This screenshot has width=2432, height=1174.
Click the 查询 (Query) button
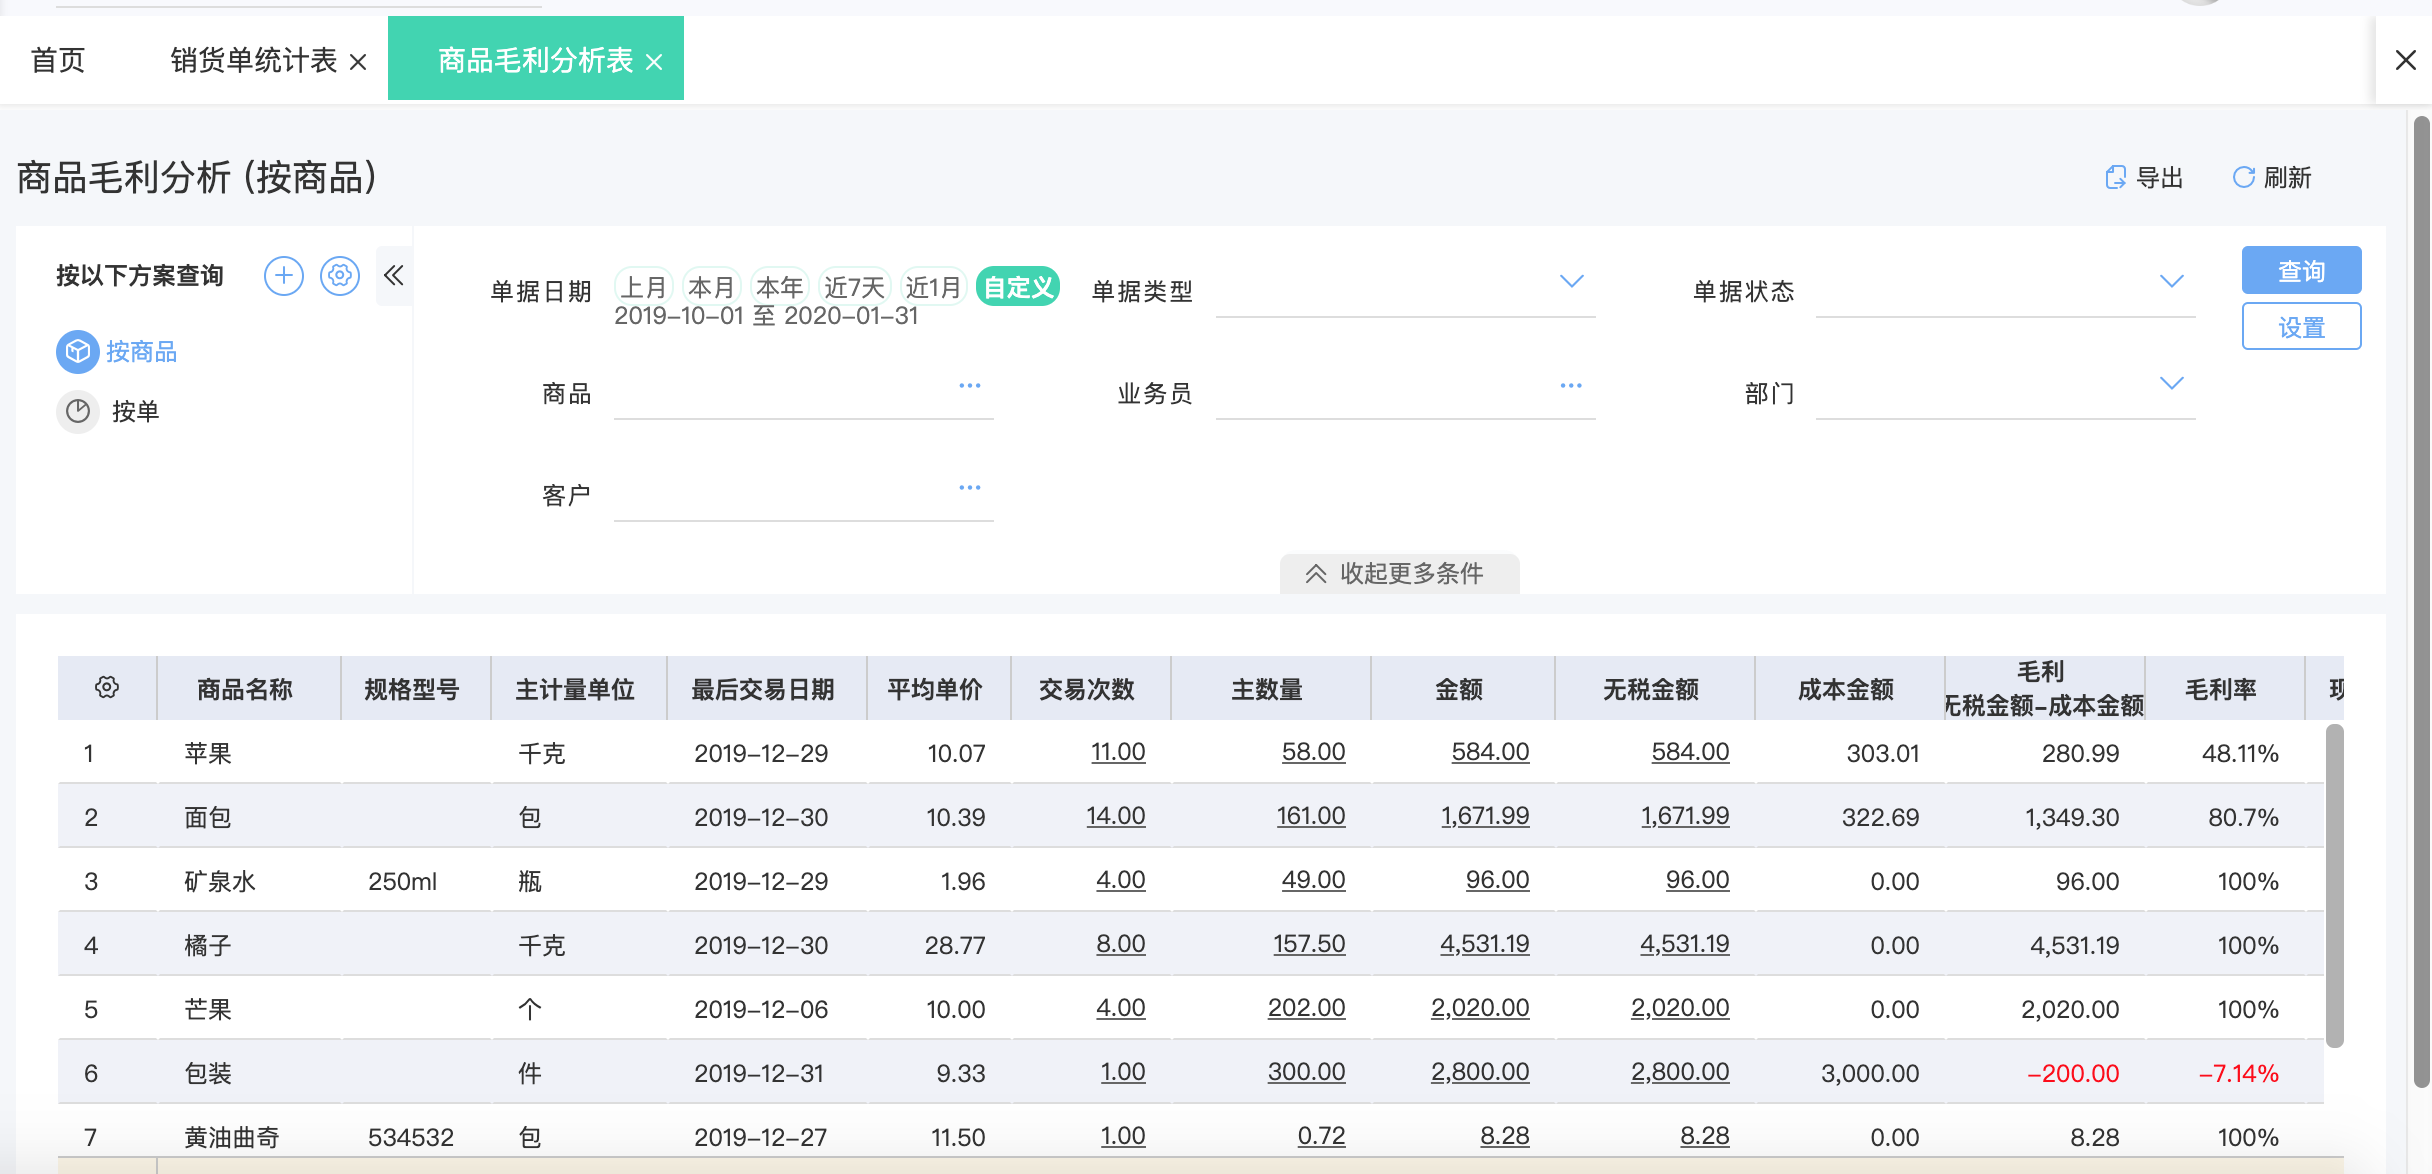click(x=2303, y=271)
